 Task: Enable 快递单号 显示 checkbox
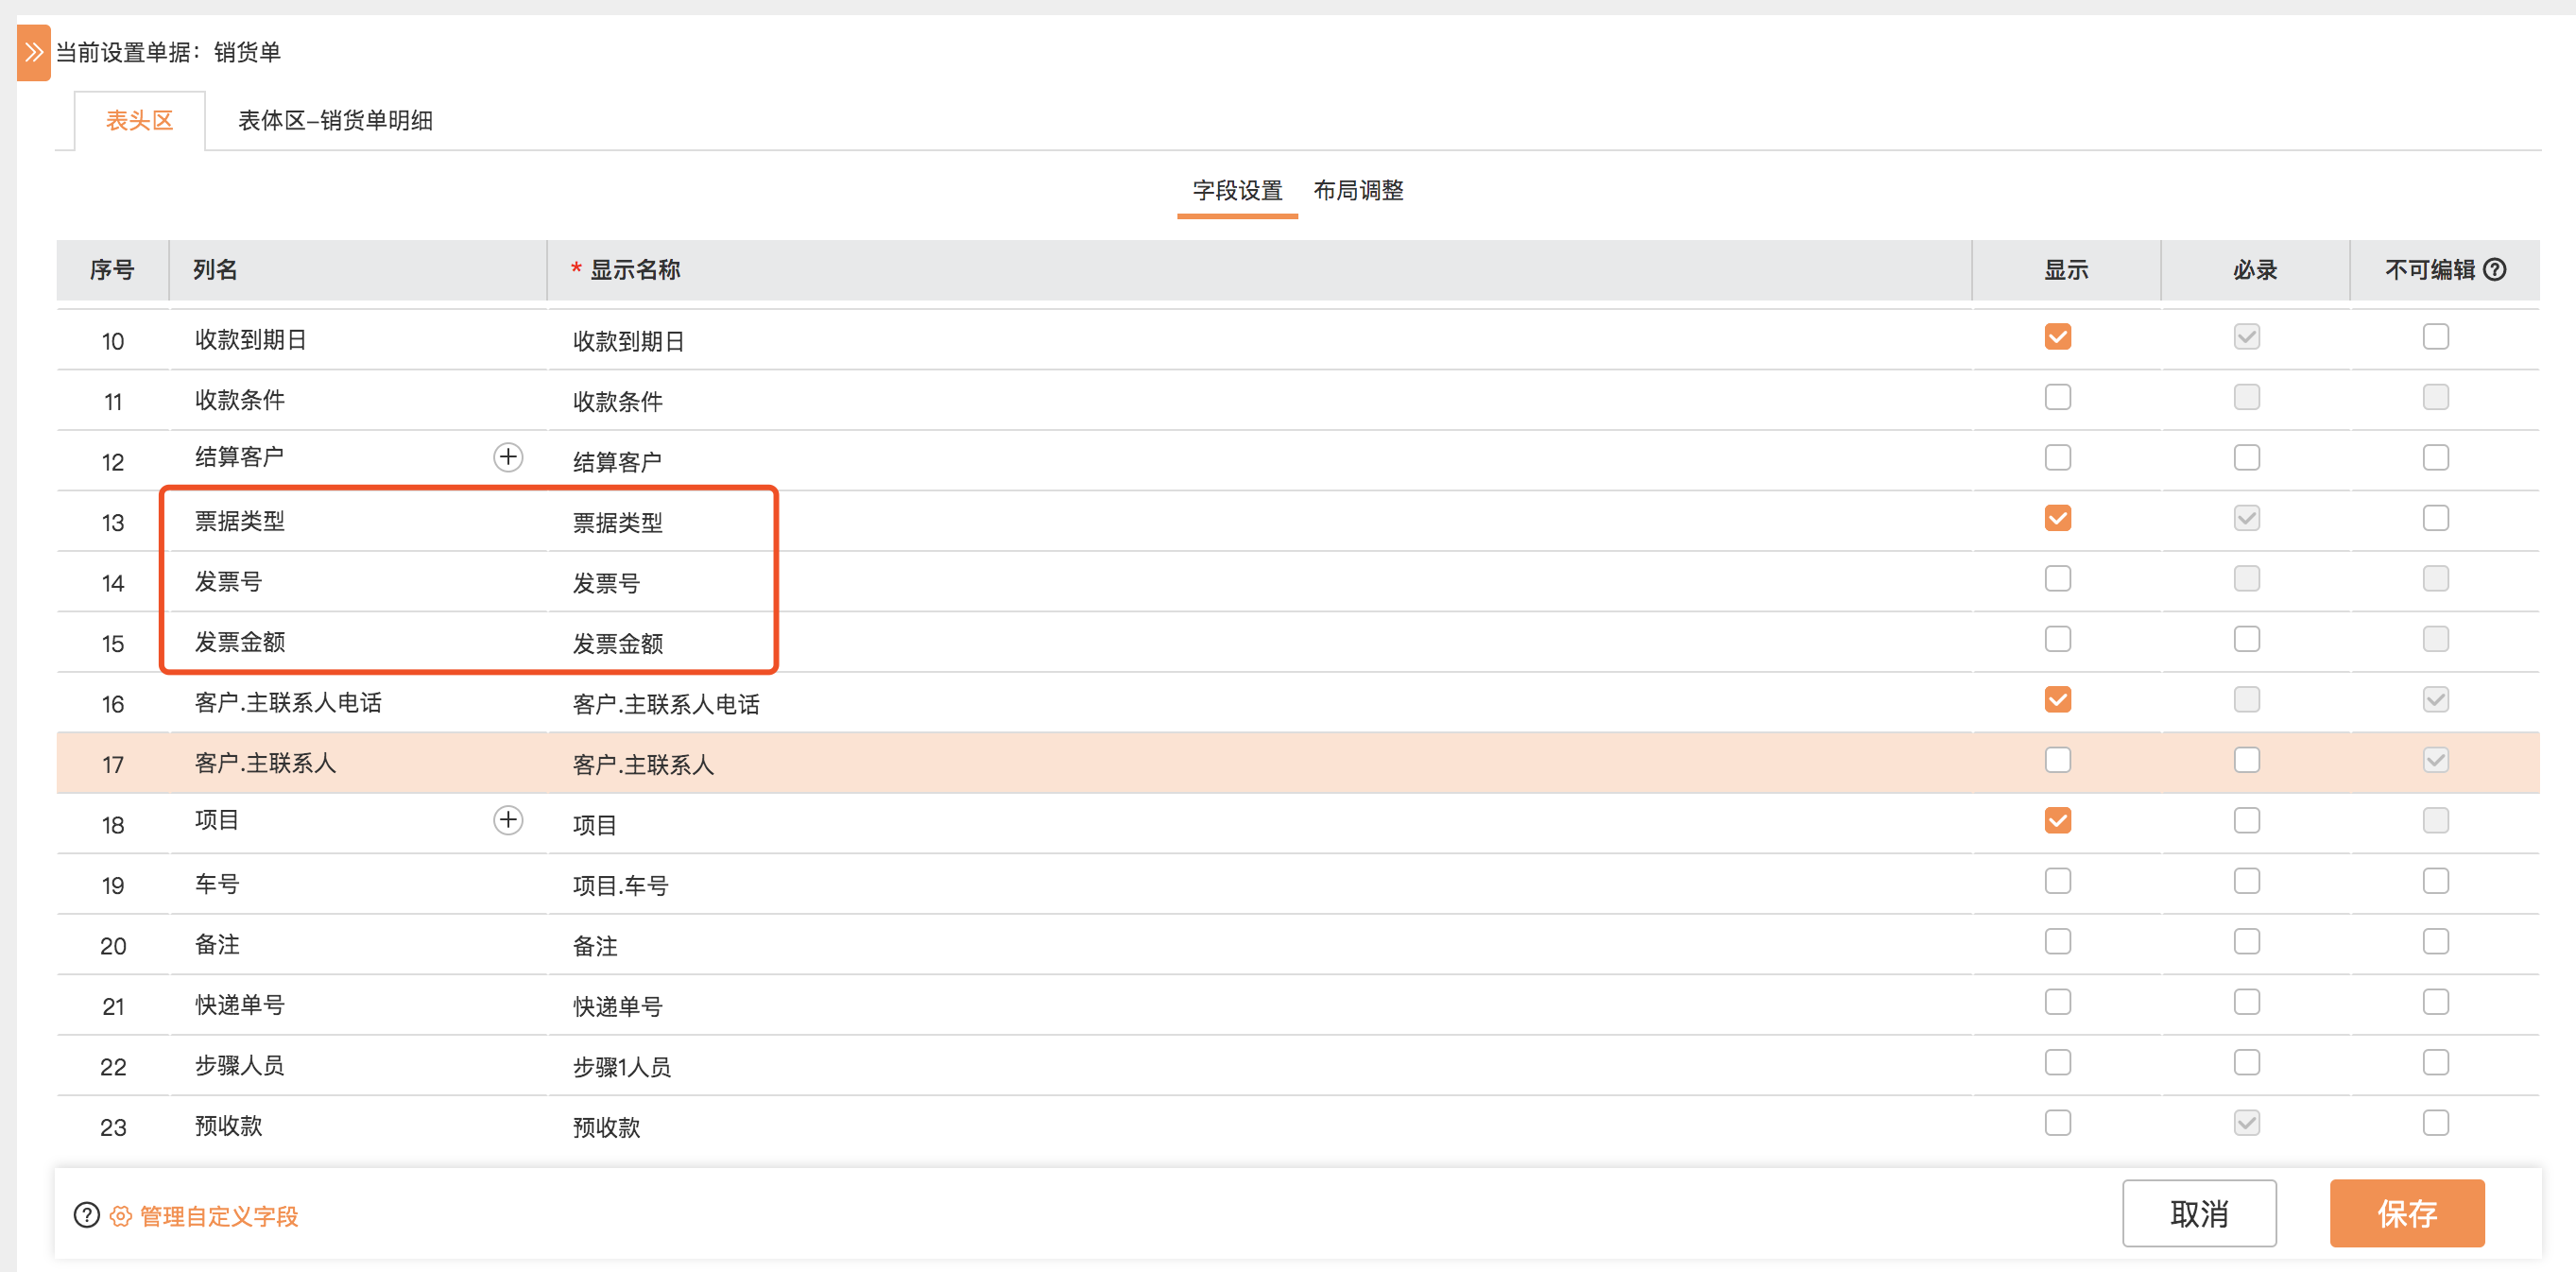(2058, 1005)
